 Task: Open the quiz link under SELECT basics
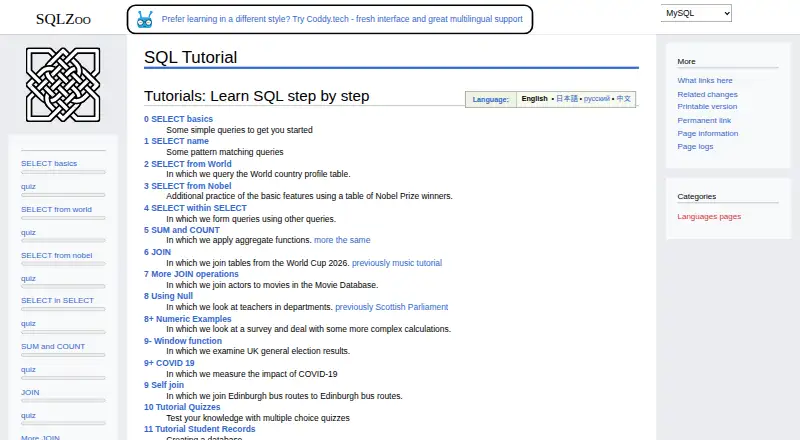[x=28, y=186]
